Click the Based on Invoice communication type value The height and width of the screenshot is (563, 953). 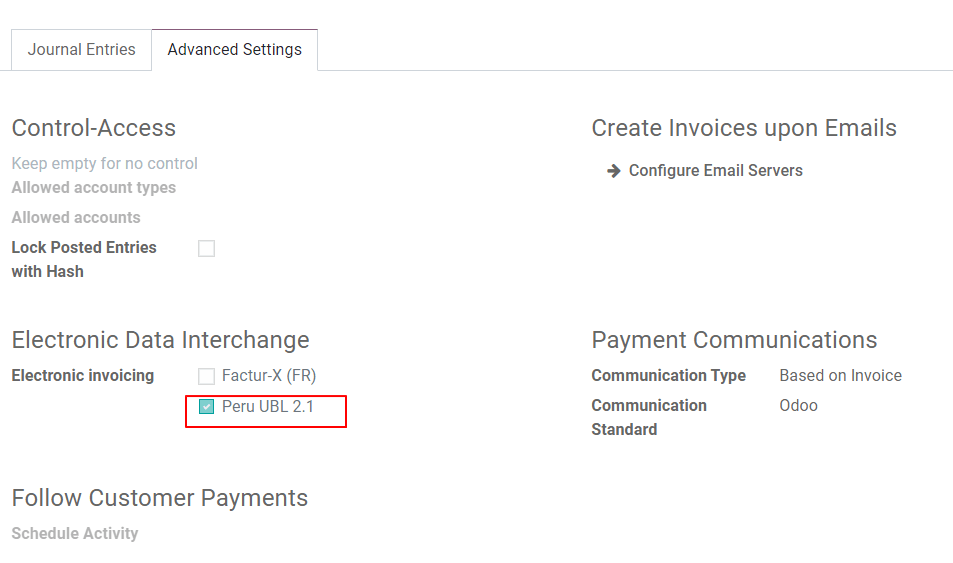(840, 376)
